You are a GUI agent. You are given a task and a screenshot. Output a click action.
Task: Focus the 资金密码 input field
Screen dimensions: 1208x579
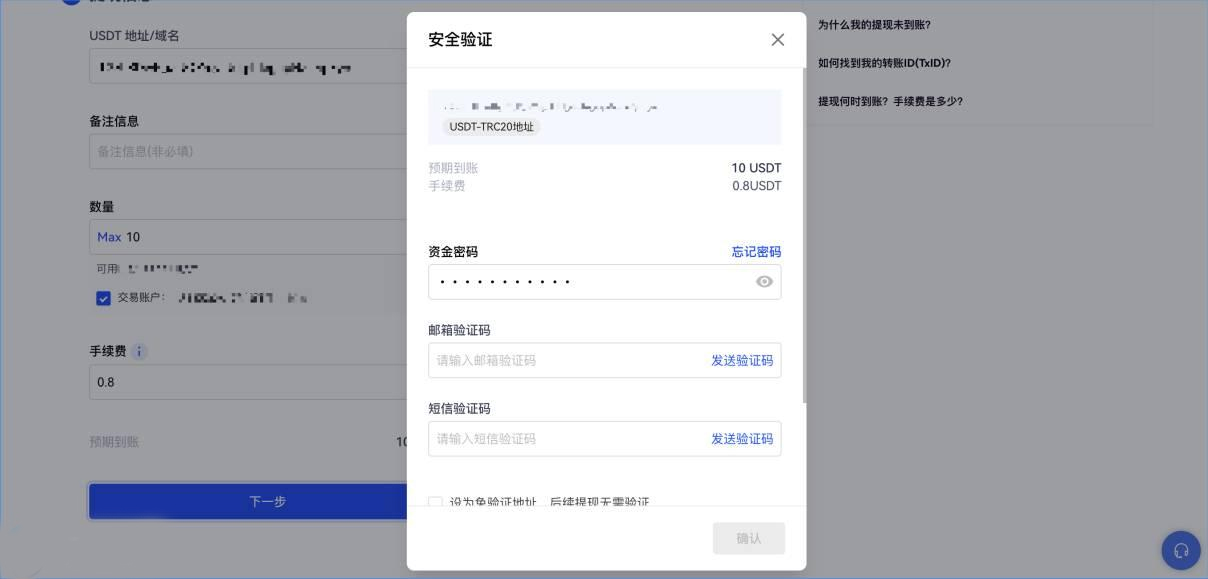click(x=590, y=282)
